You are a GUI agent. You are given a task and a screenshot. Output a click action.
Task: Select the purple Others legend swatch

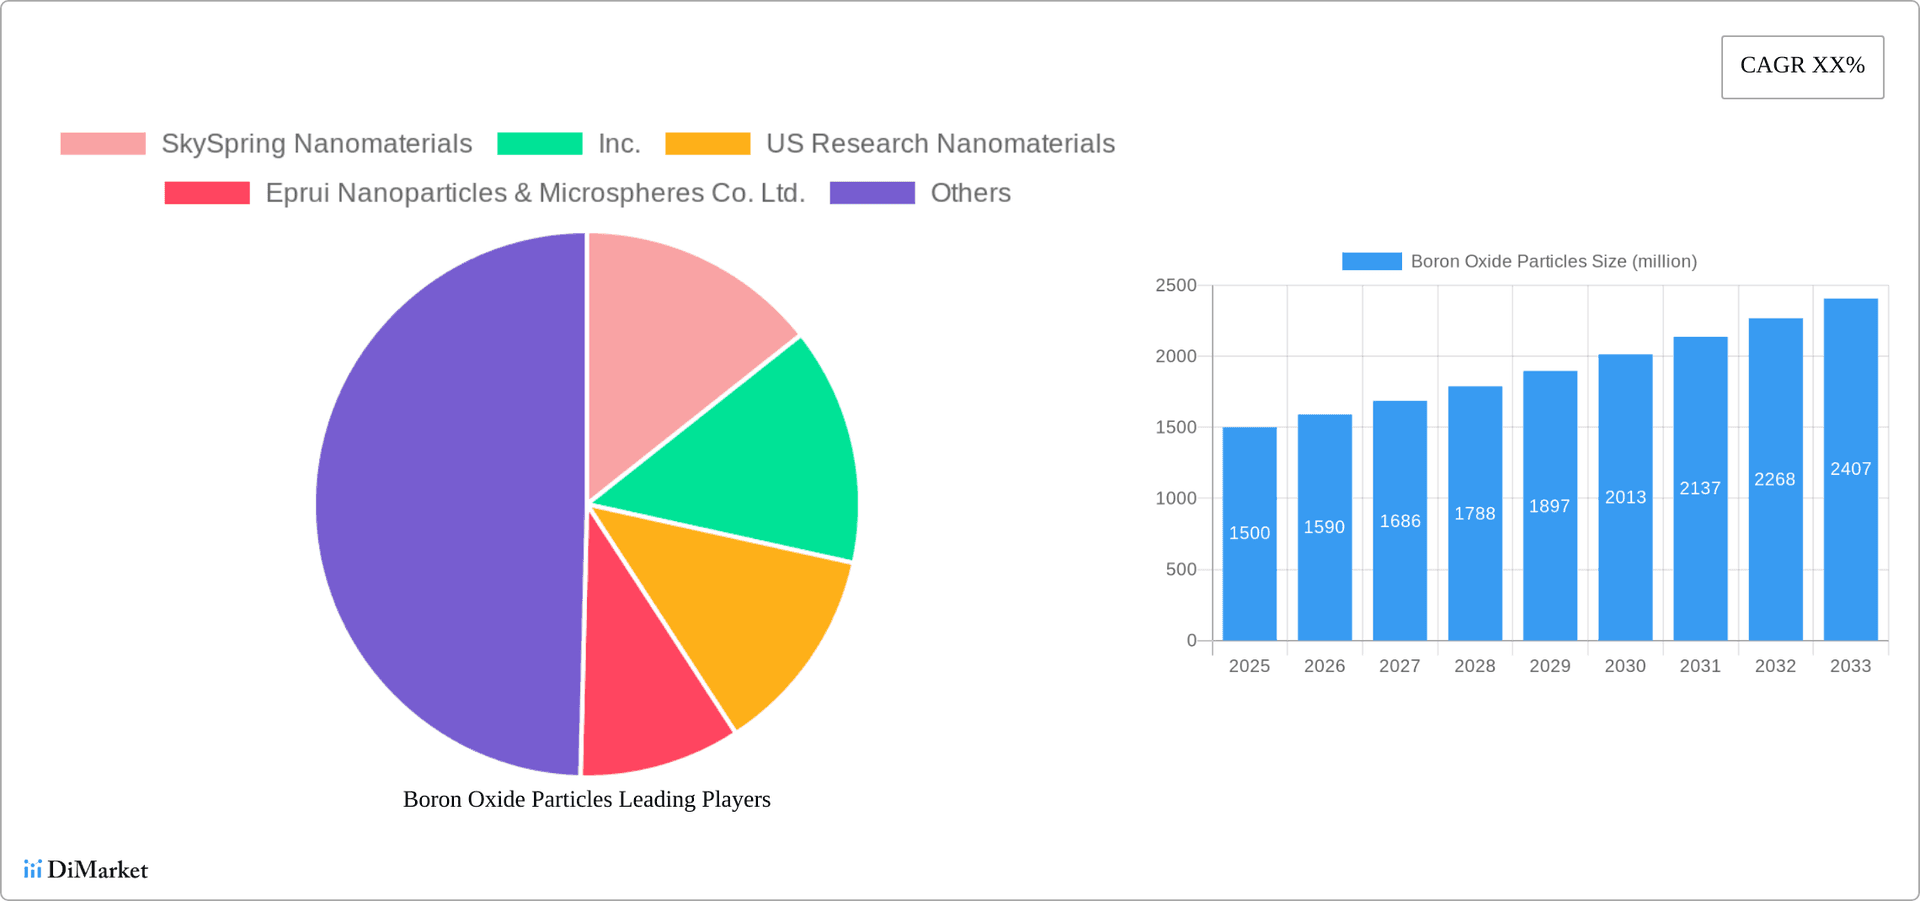pos(872,192)
